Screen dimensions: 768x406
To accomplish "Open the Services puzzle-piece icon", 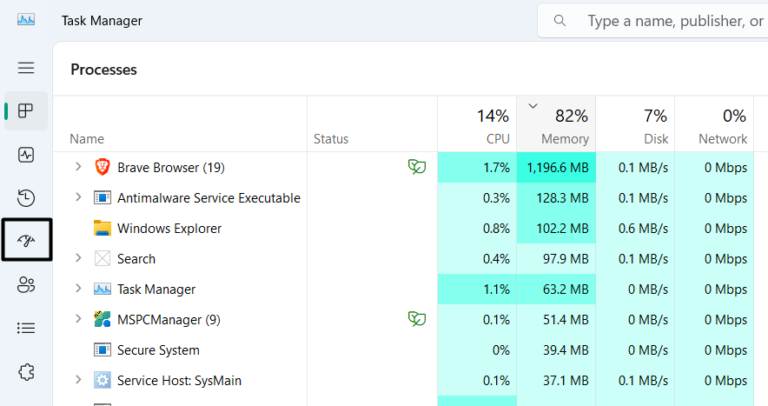I will (26, 372).
